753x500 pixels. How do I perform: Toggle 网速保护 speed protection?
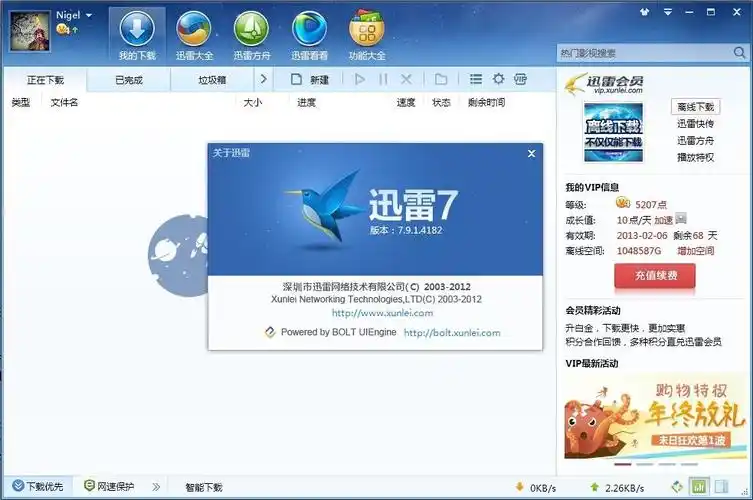110,487
